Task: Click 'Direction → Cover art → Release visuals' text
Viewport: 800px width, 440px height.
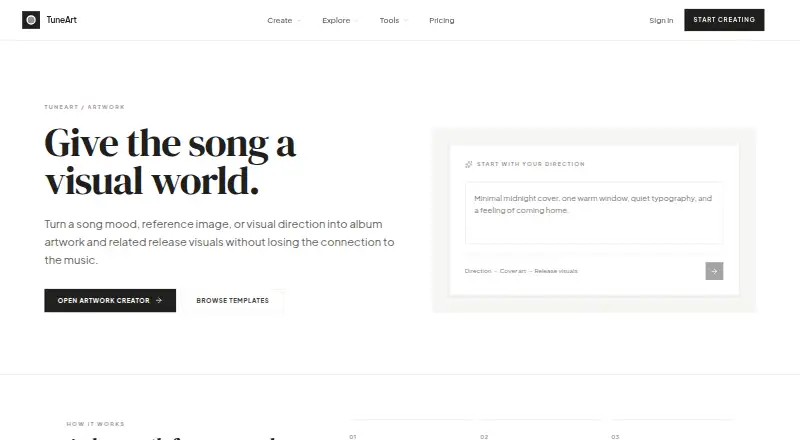Action: coord(521,271)
